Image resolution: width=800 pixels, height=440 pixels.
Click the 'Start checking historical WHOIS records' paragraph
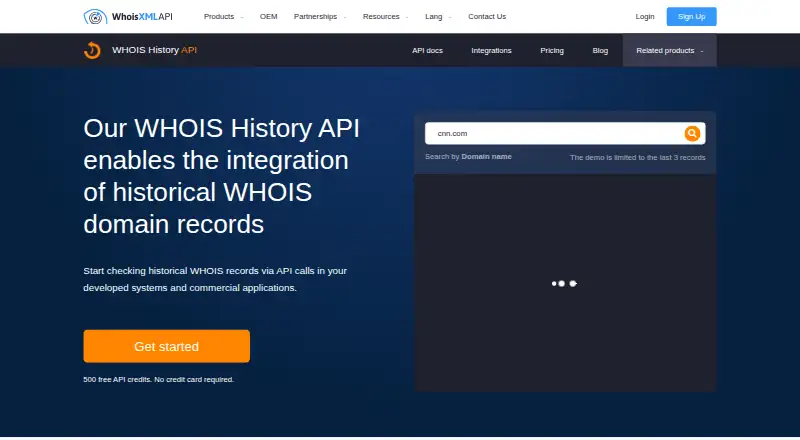215,279
